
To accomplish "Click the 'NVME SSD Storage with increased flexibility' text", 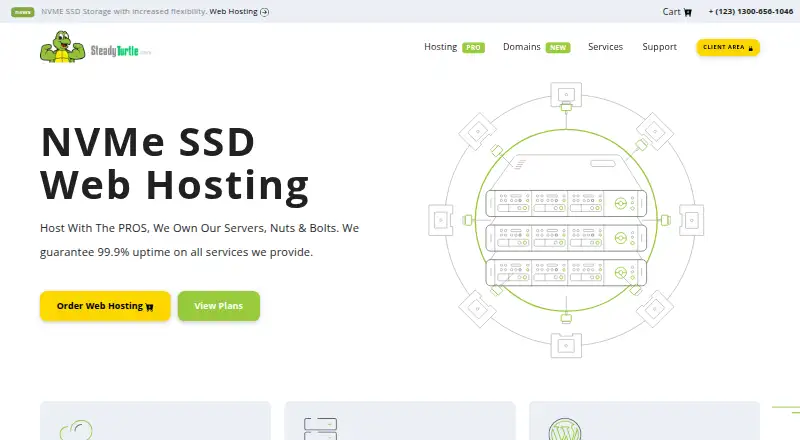I will click(124, 11).
